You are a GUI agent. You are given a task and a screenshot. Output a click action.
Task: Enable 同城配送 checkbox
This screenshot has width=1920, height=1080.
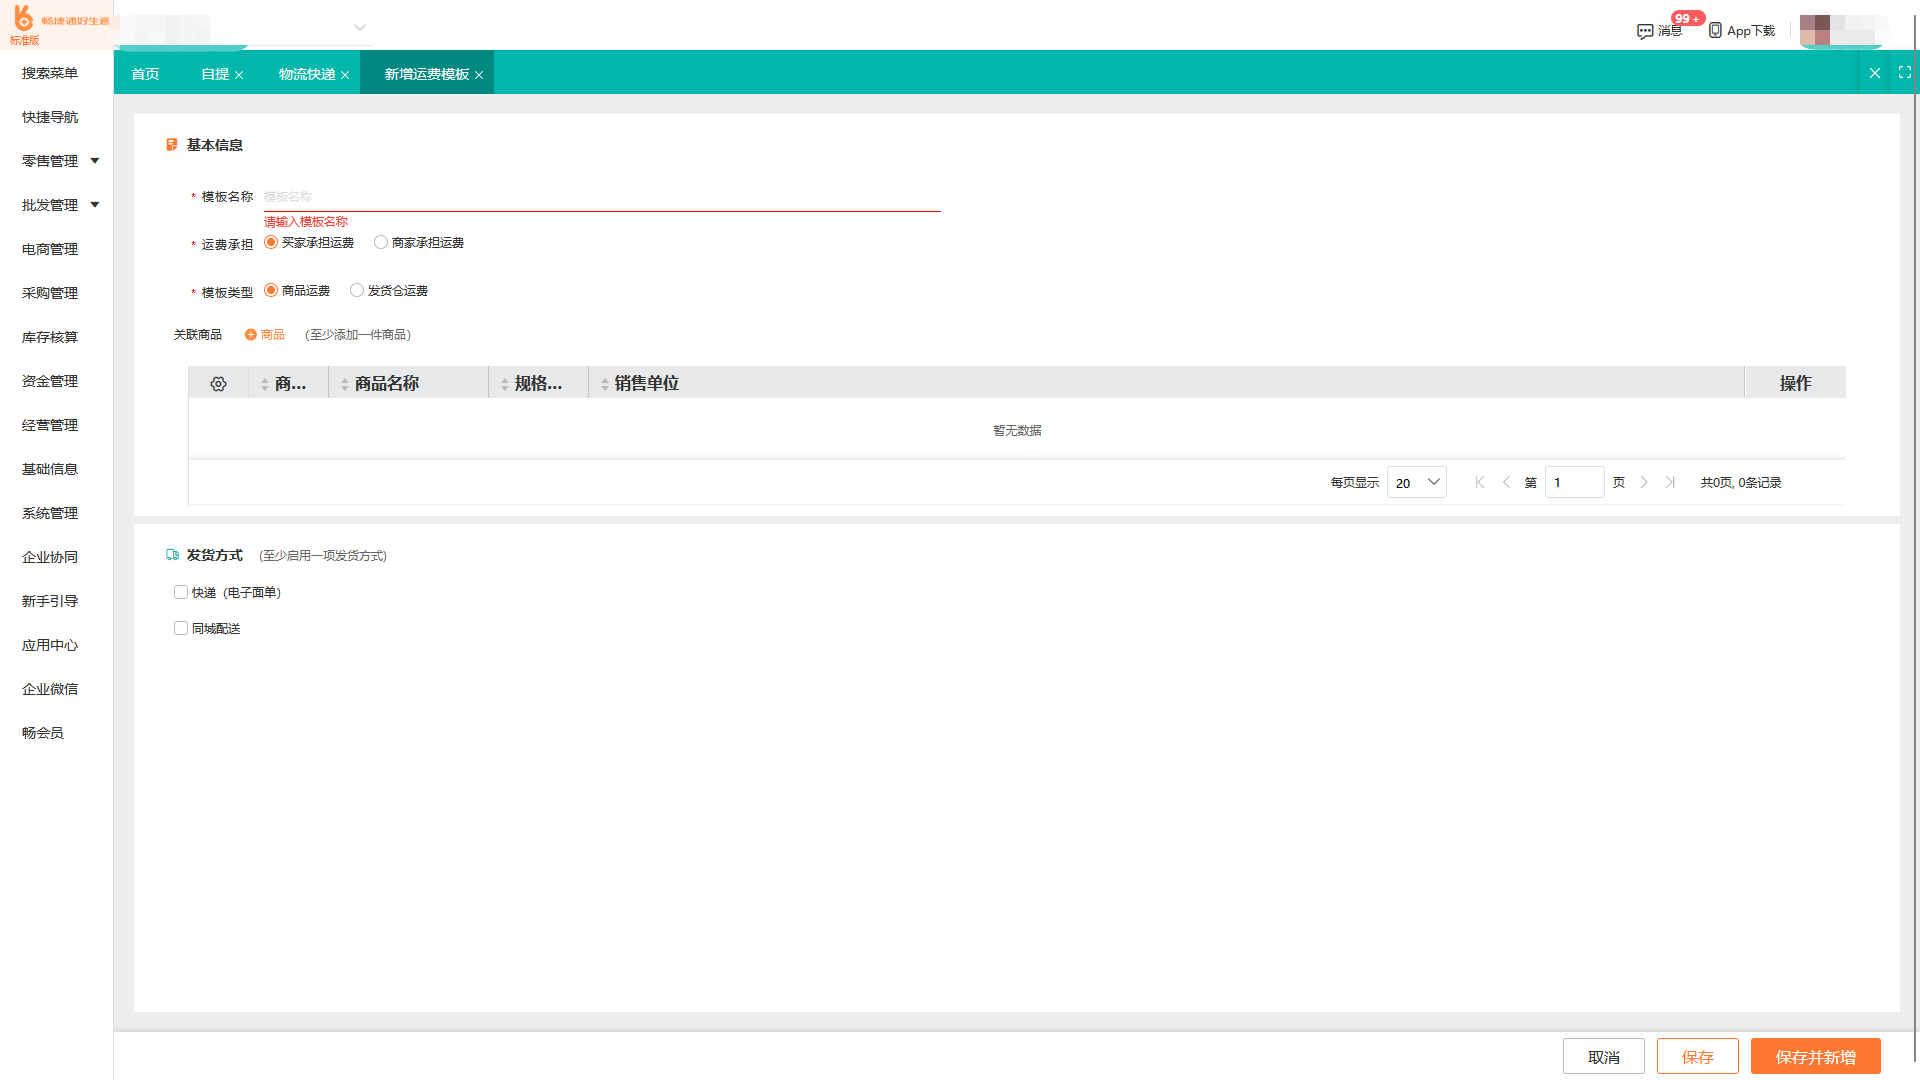[181, 628]
